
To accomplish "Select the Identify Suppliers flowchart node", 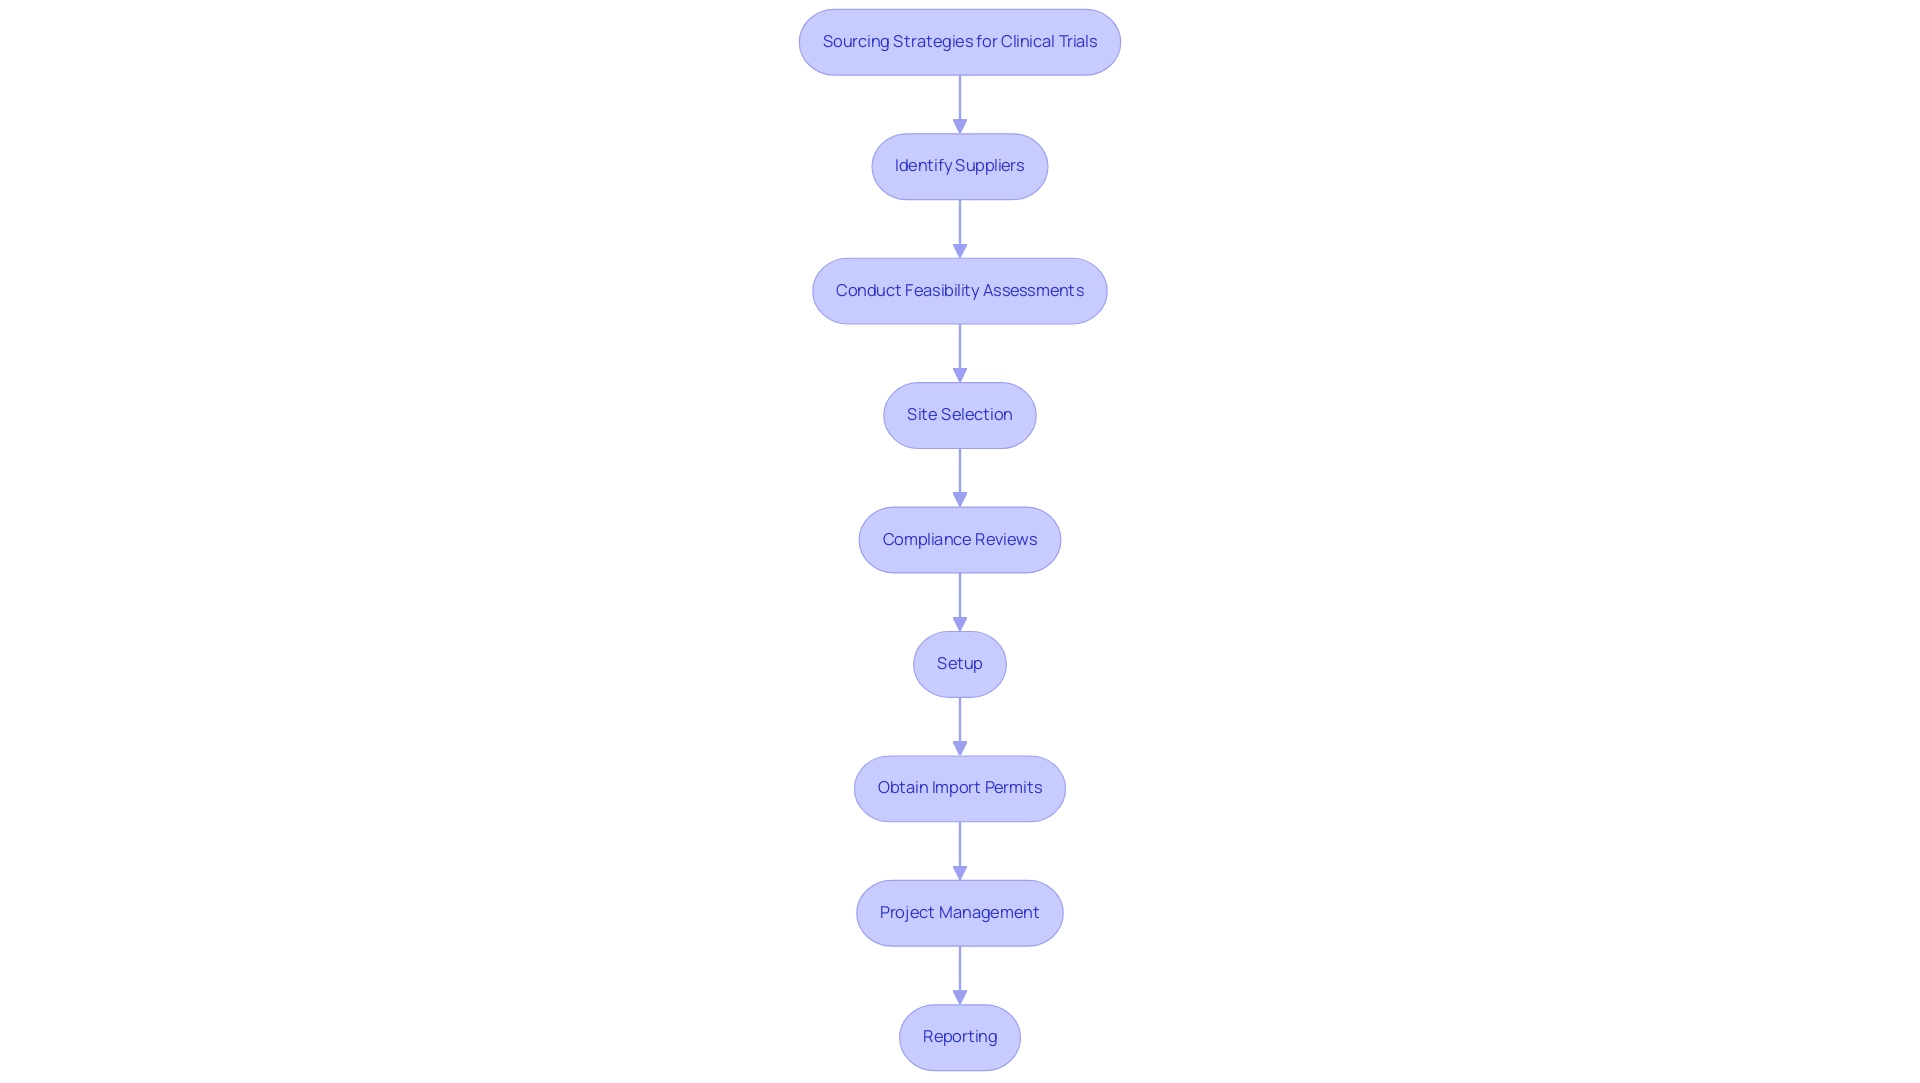I will tap(960, 165).
